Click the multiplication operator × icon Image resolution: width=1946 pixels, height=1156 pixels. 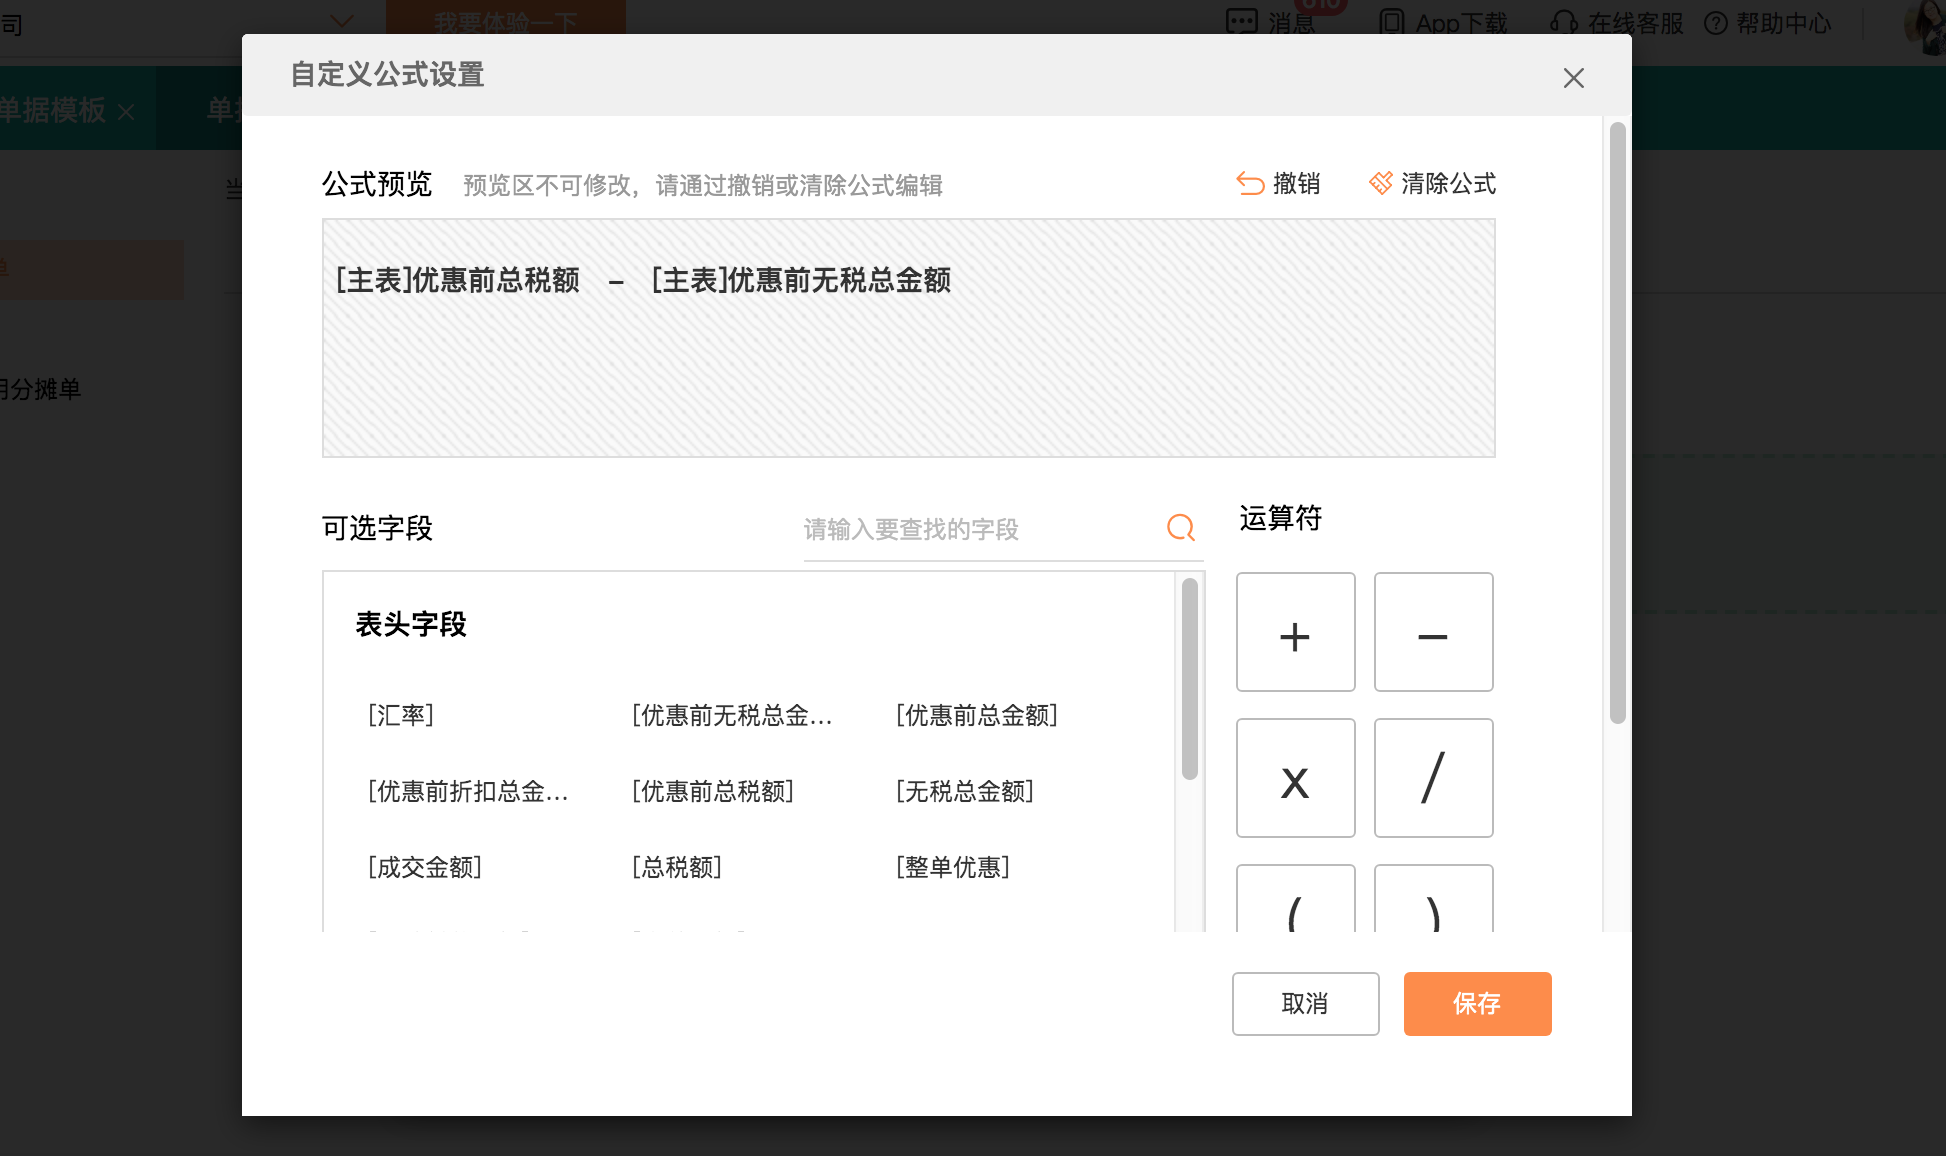[1295, 778]
